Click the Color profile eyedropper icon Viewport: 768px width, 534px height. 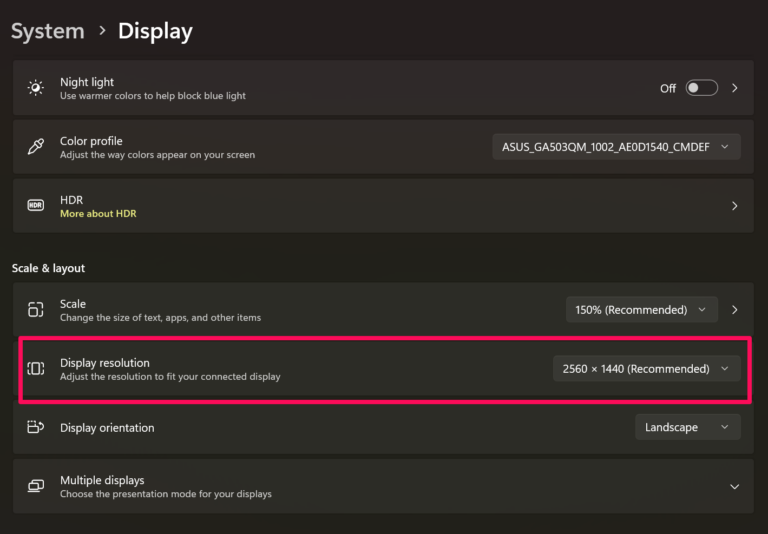[36, 147]
